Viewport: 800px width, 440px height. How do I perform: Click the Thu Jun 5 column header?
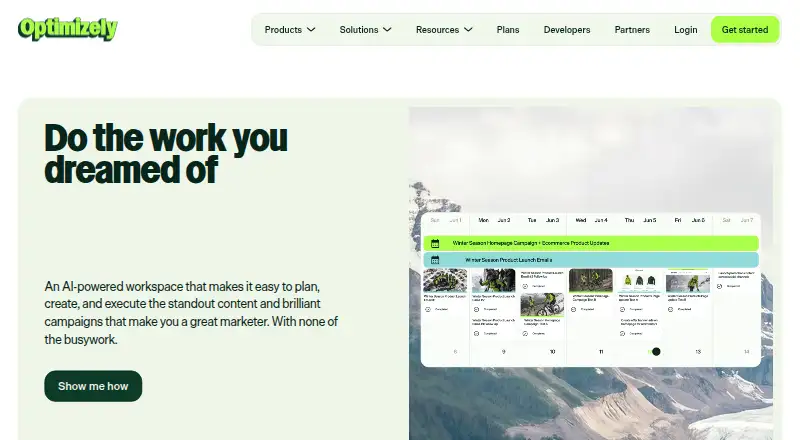tap(640, 220)
